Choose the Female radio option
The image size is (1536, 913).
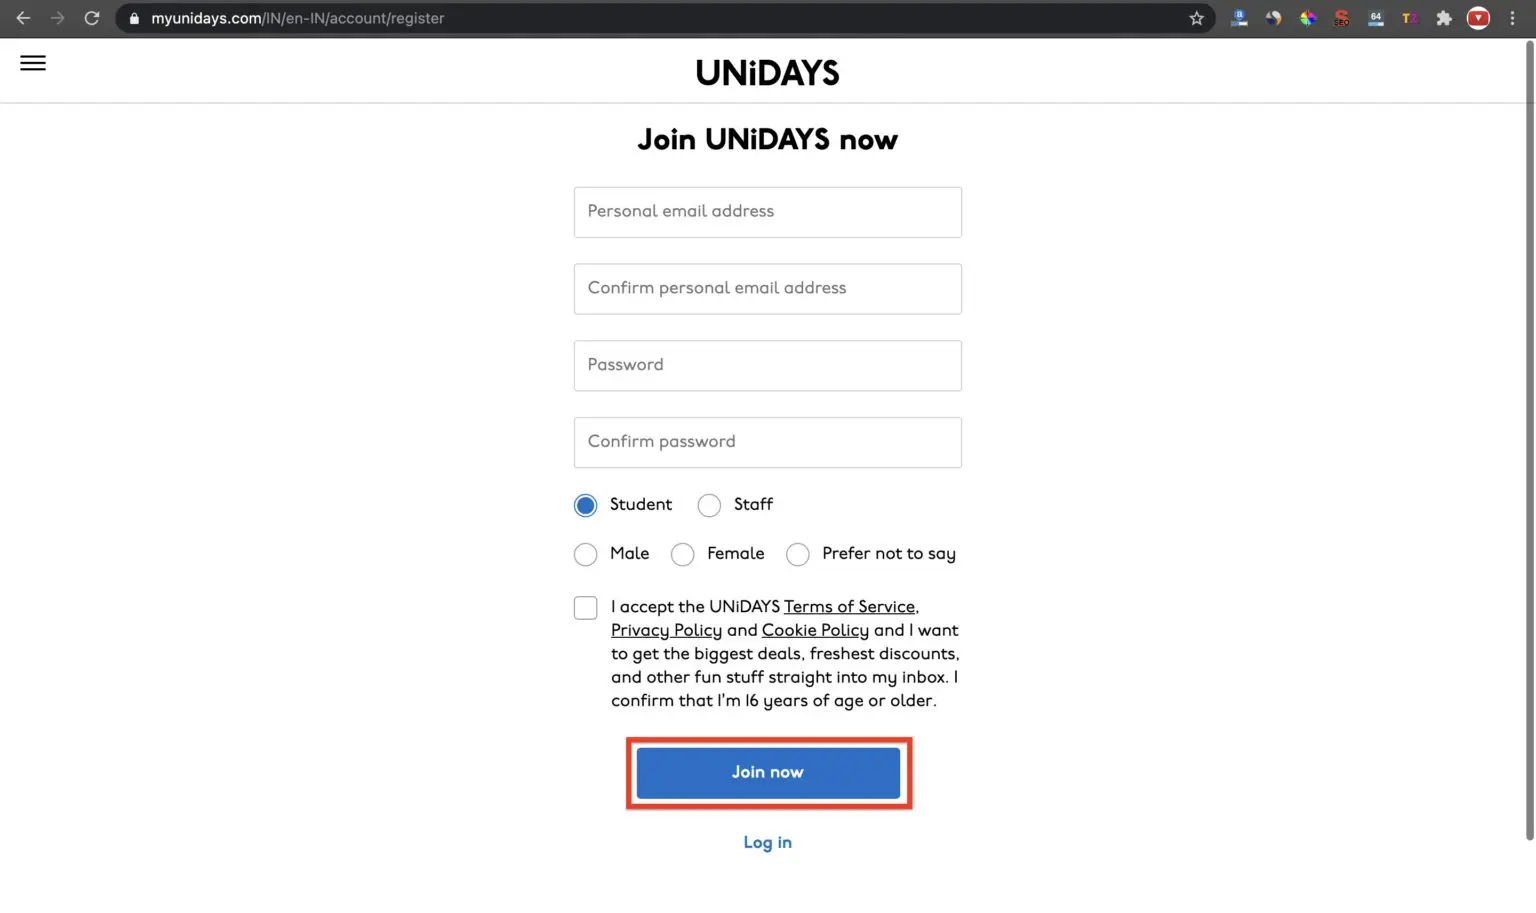coord(682,554)
